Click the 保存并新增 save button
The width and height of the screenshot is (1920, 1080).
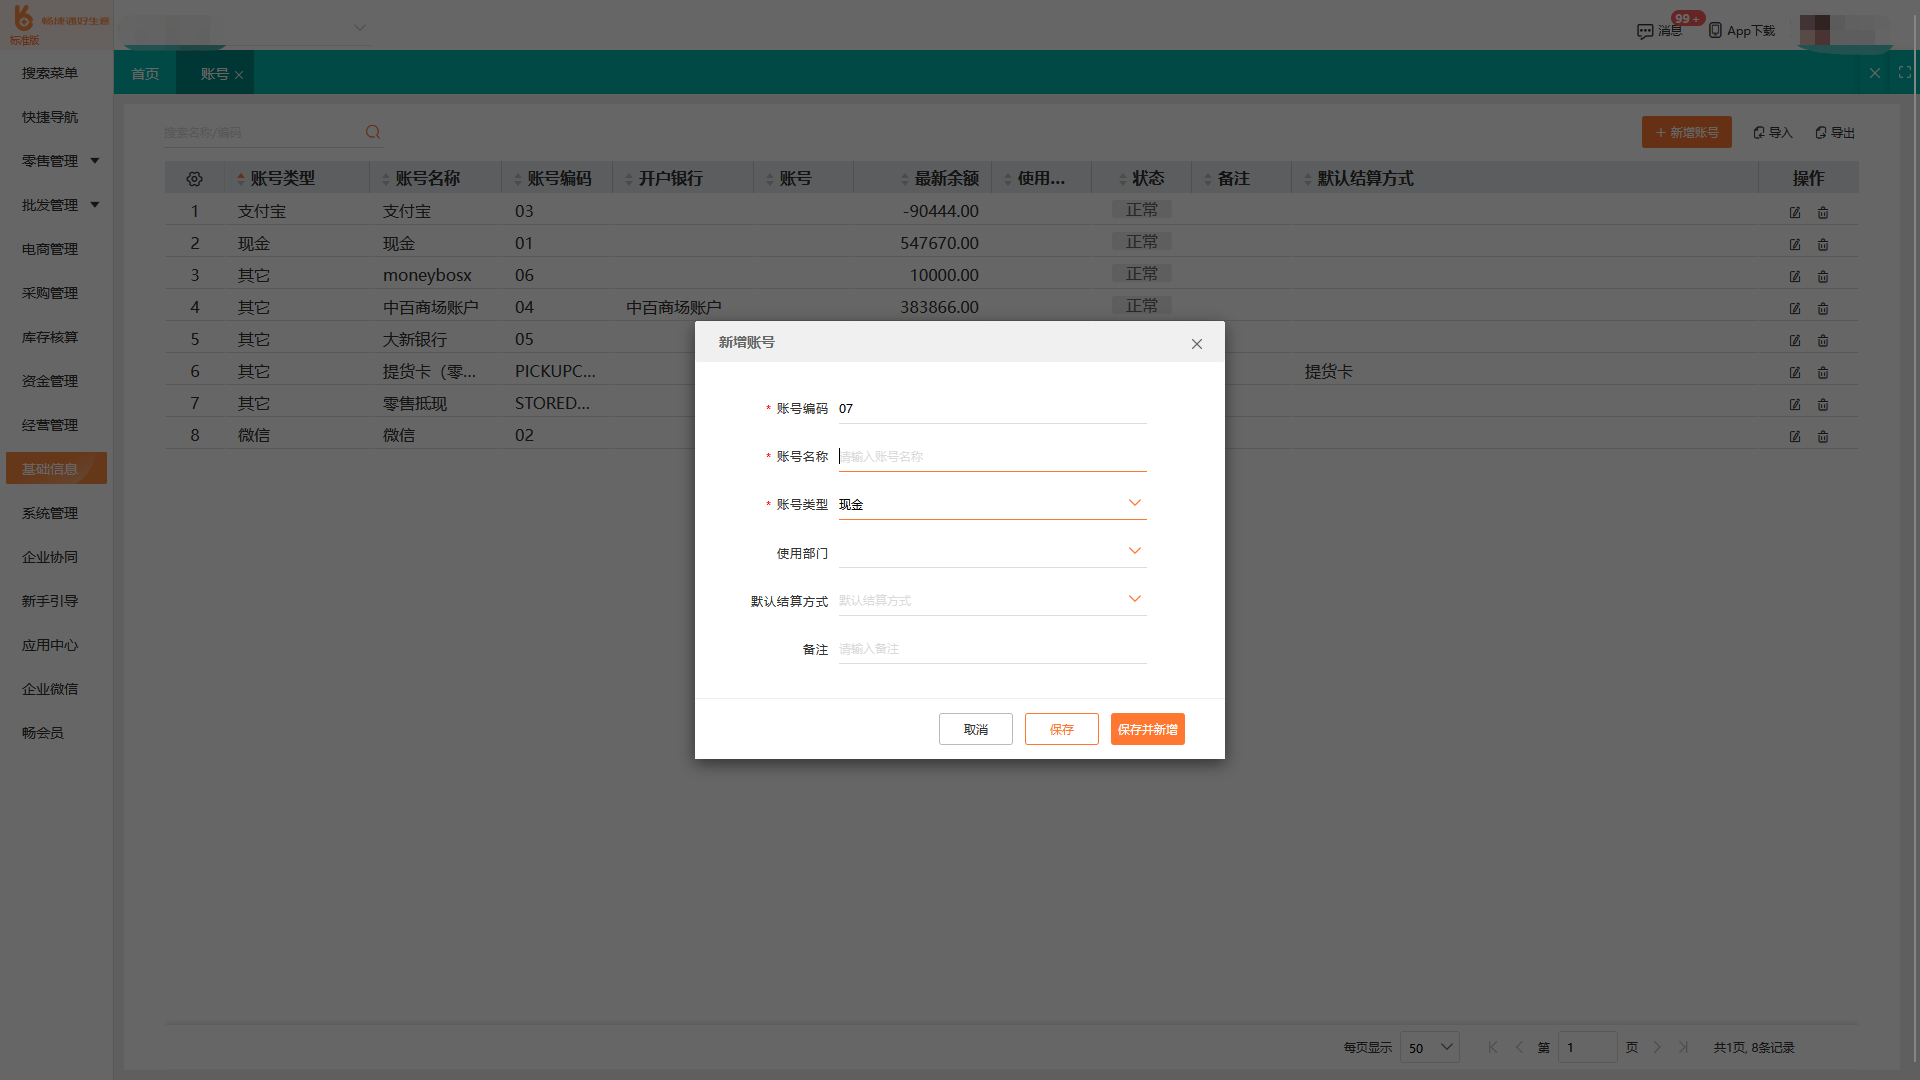[1147, 728]
